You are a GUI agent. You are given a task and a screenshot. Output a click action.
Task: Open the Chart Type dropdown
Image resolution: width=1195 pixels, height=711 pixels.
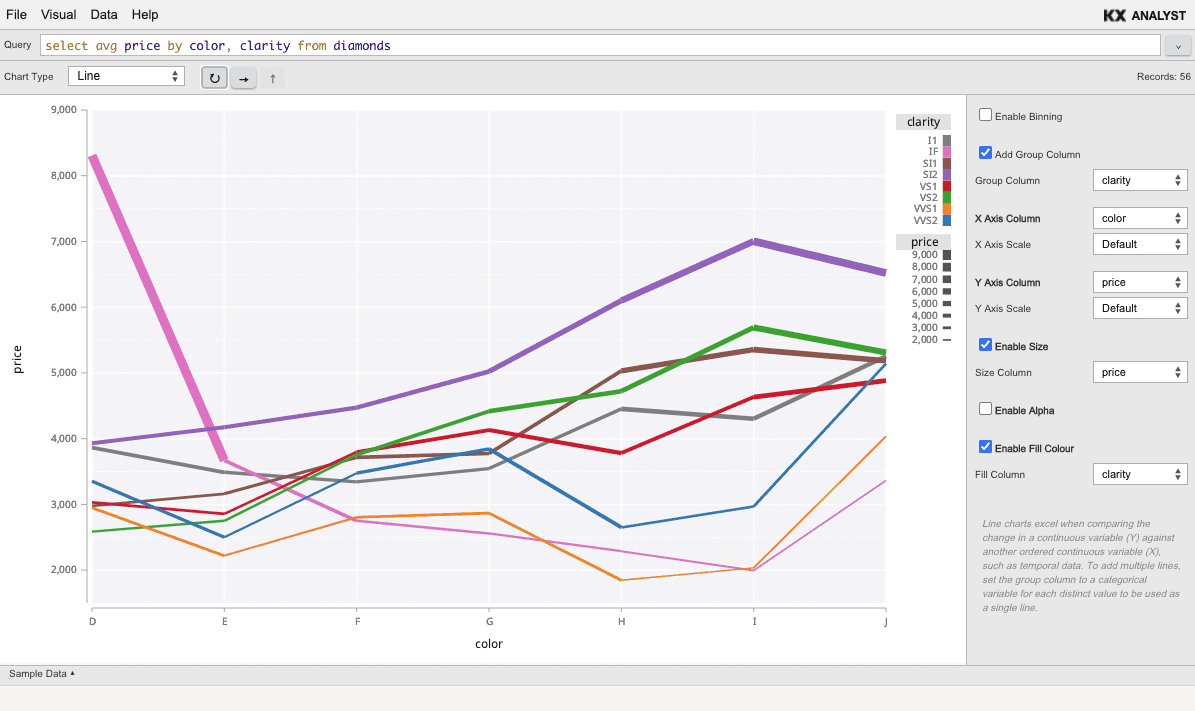(126, 76)
